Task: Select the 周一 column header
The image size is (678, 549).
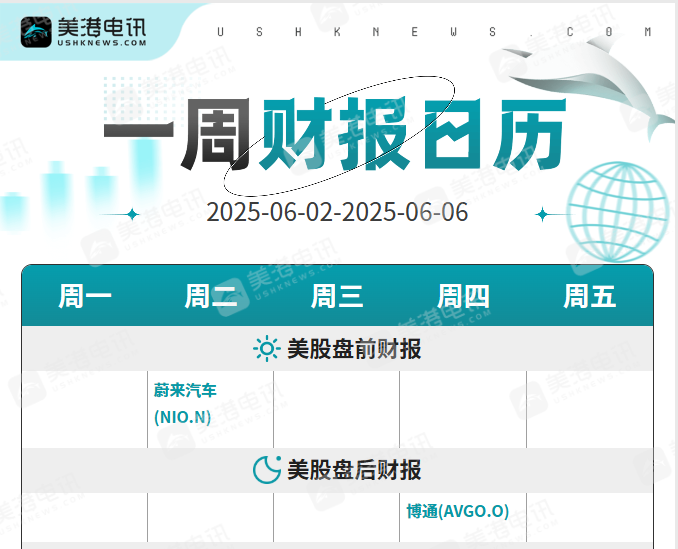Action: point(85,296)
